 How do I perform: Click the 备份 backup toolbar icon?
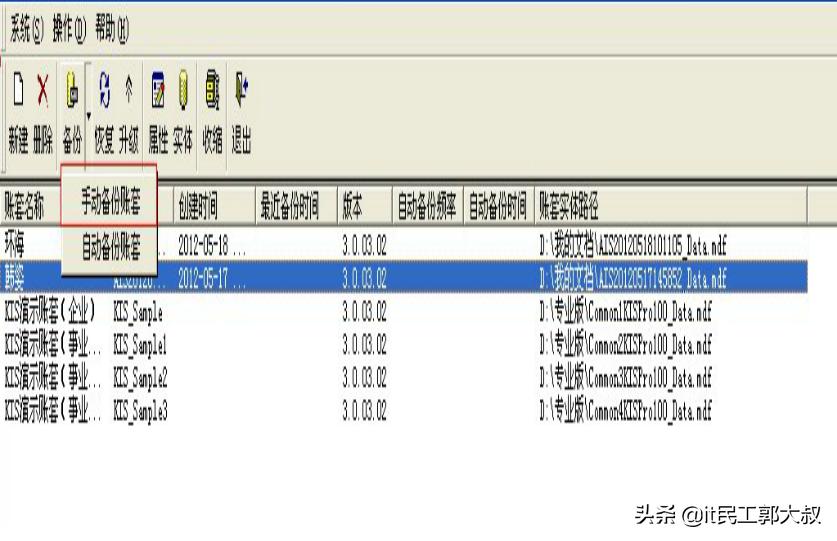(x=72, y=92)
